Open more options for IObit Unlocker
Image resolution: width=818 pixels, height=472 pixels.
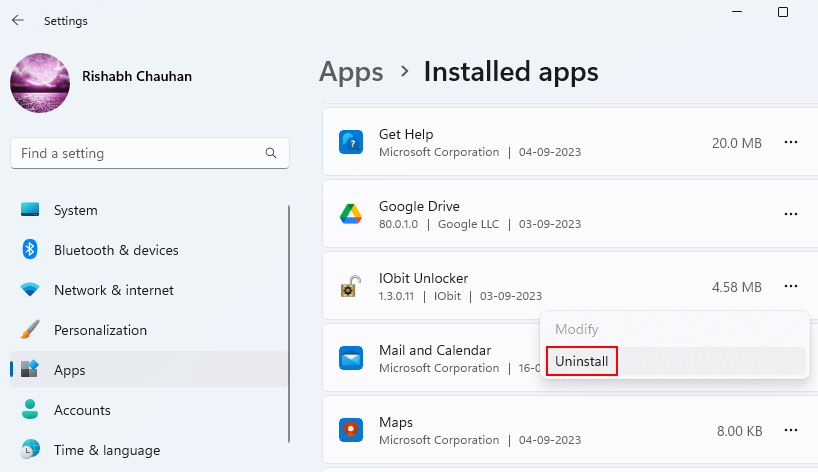[x=791, y=286]
